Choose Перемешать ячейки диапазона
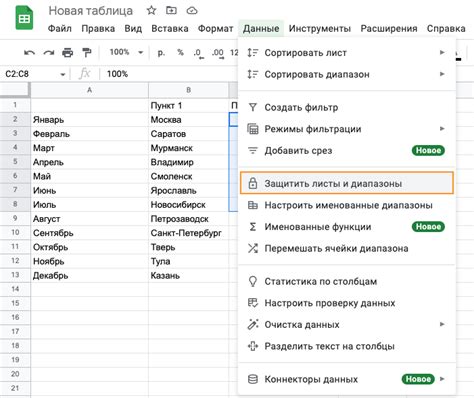The image size is (474, 398). point(347,249)
